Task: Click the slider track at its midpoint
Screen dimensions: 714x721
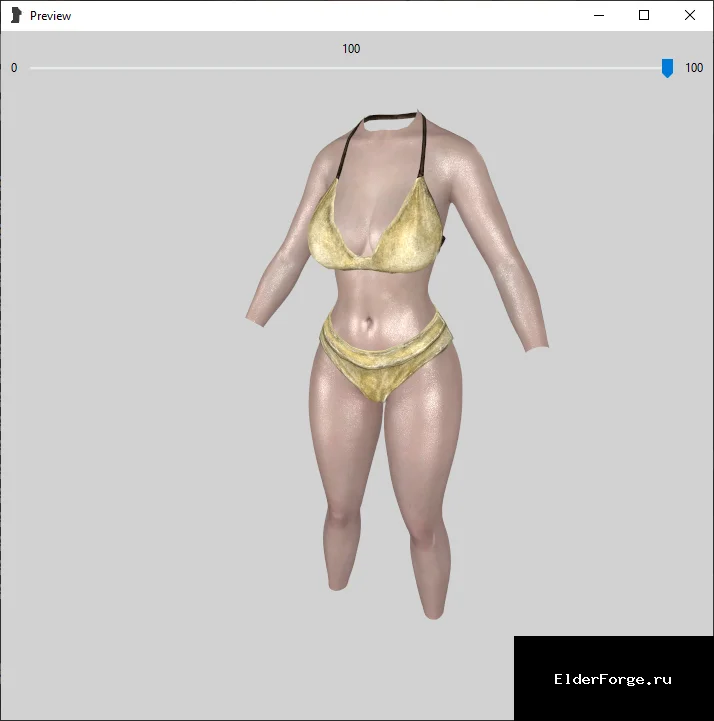Action: [349, 68]
